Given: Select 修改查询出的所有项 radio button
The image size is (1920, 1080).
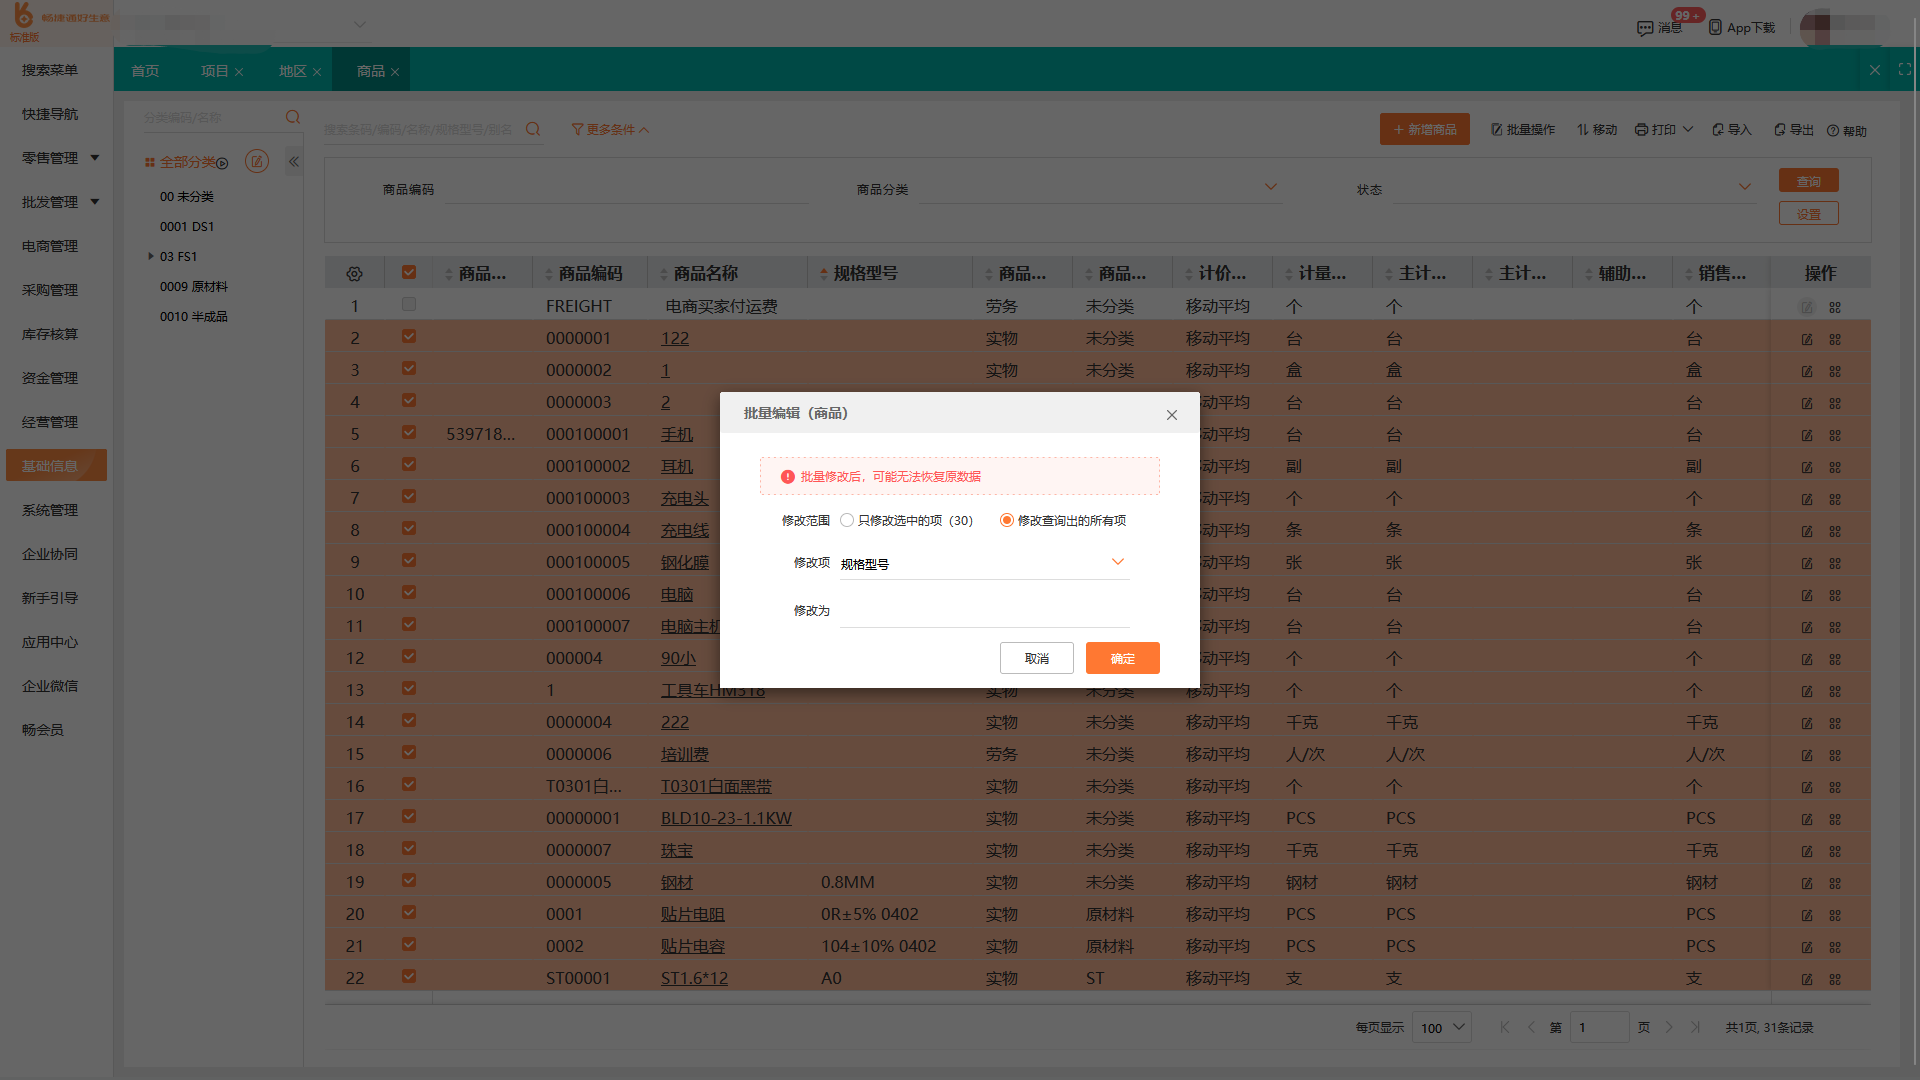Looking at the screenshot, I should pos(1006,520).
